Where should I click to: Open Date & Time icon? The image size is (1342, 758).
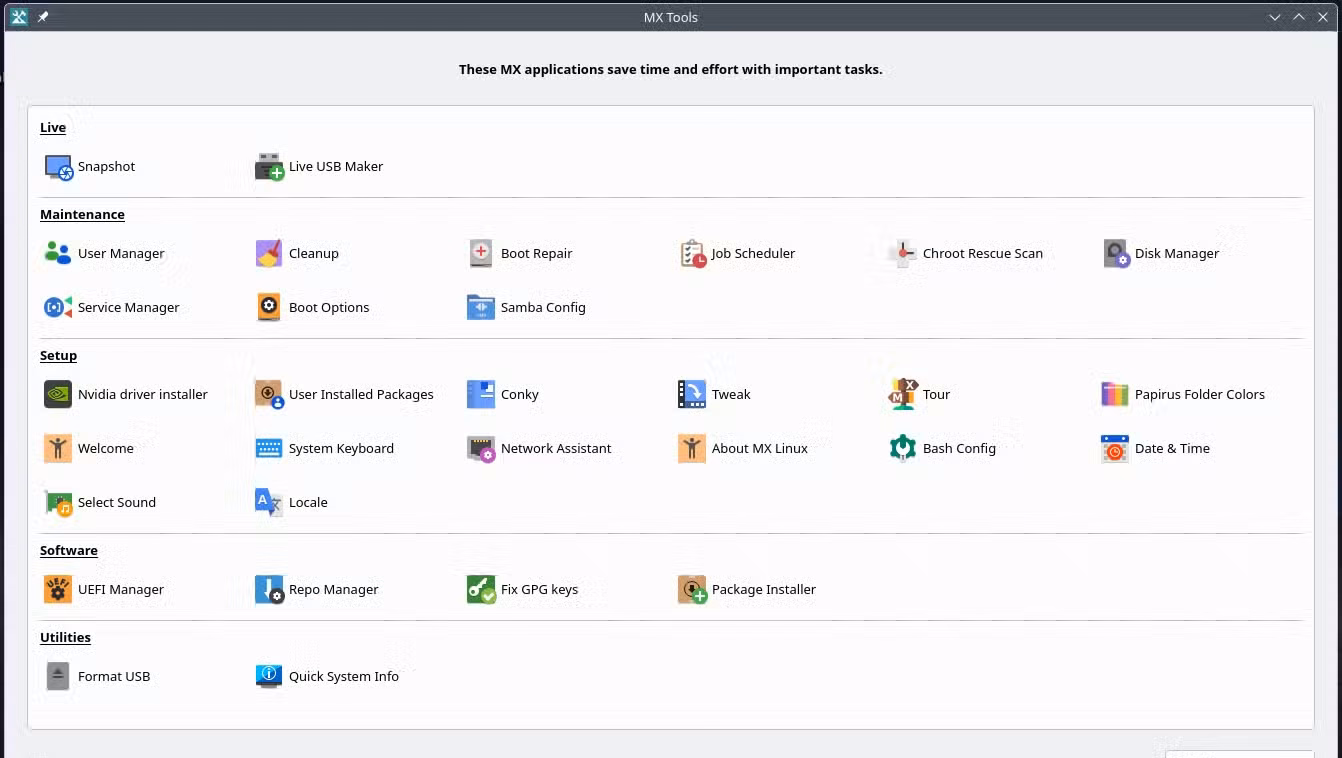click(1116, 449)
